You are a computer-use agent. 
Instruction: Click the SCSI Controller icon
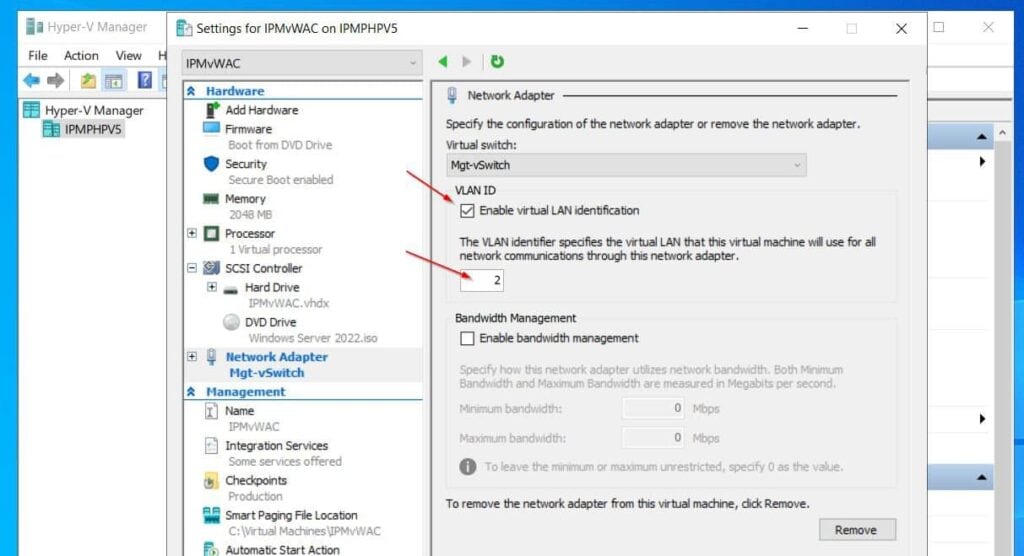click(x=211, y=268)
